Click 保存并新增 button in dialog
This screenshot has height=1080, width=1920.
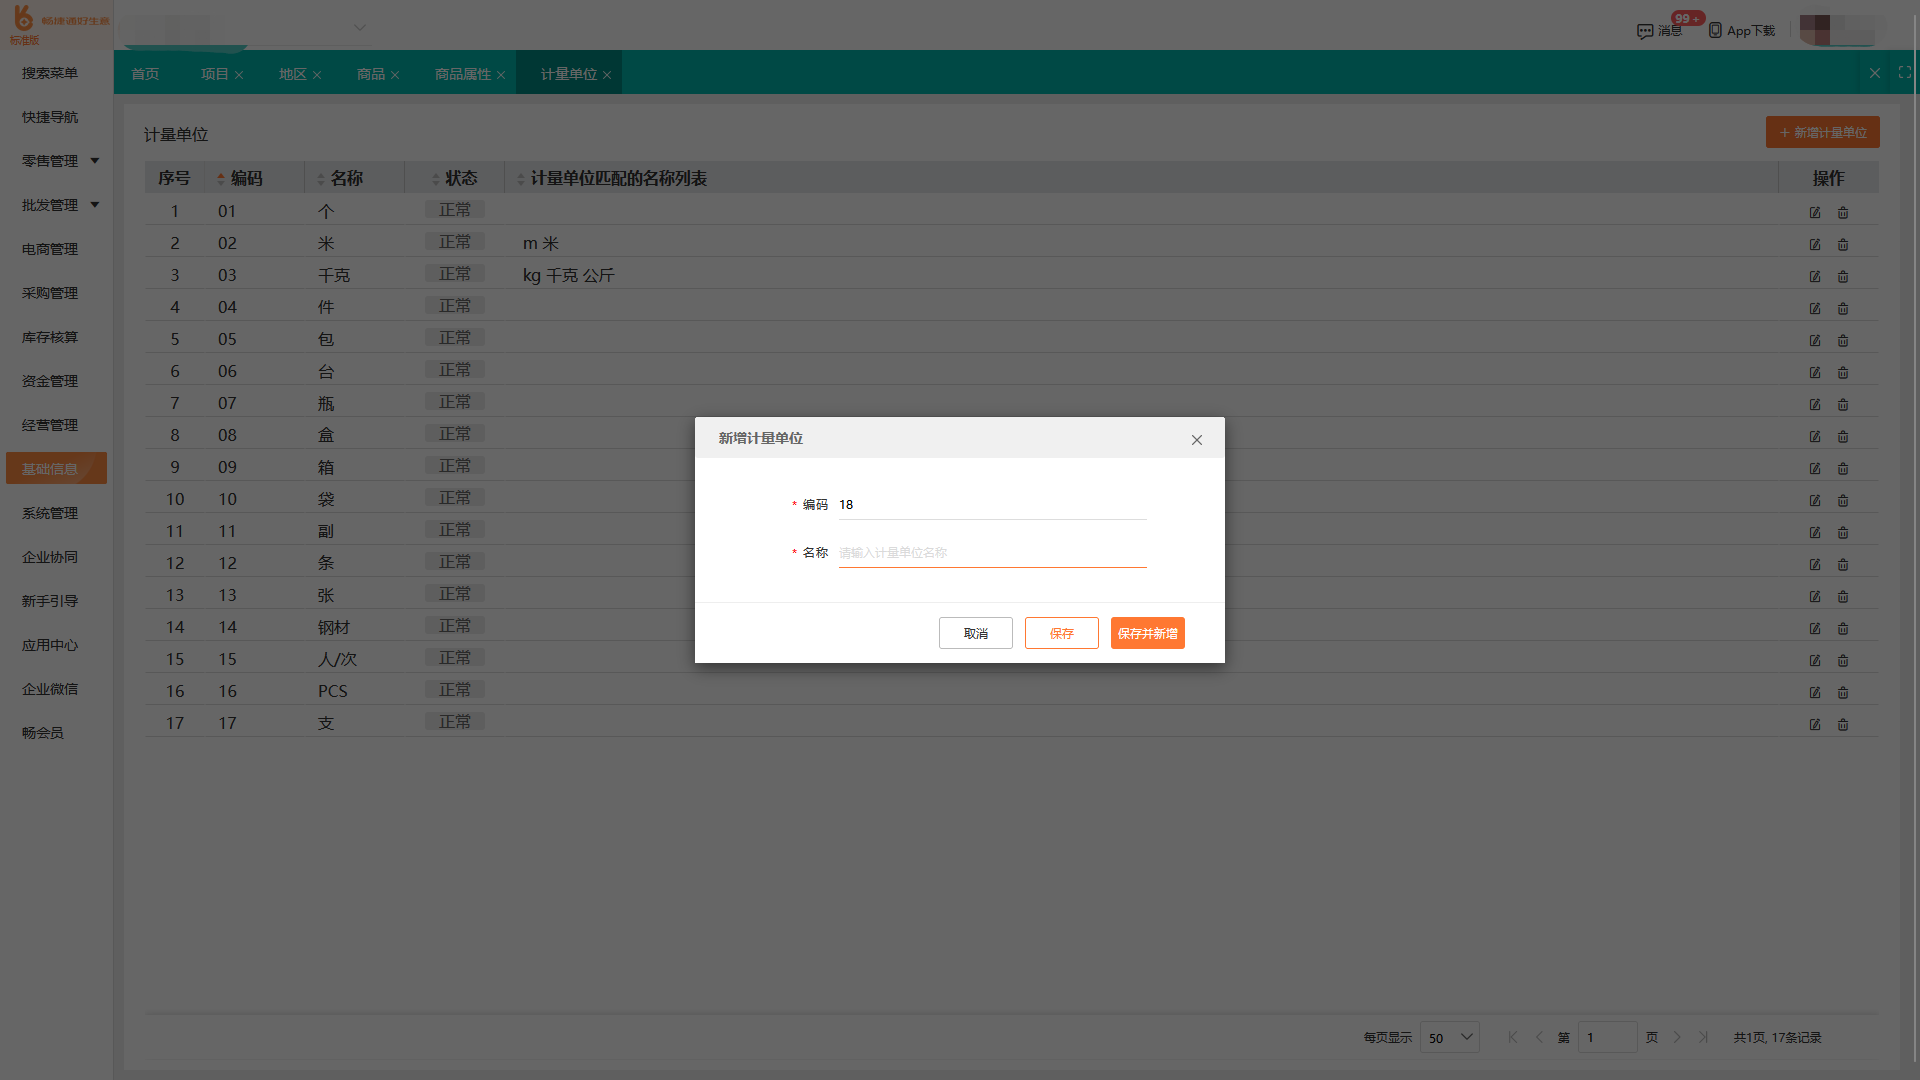[x=1145, y=633]
